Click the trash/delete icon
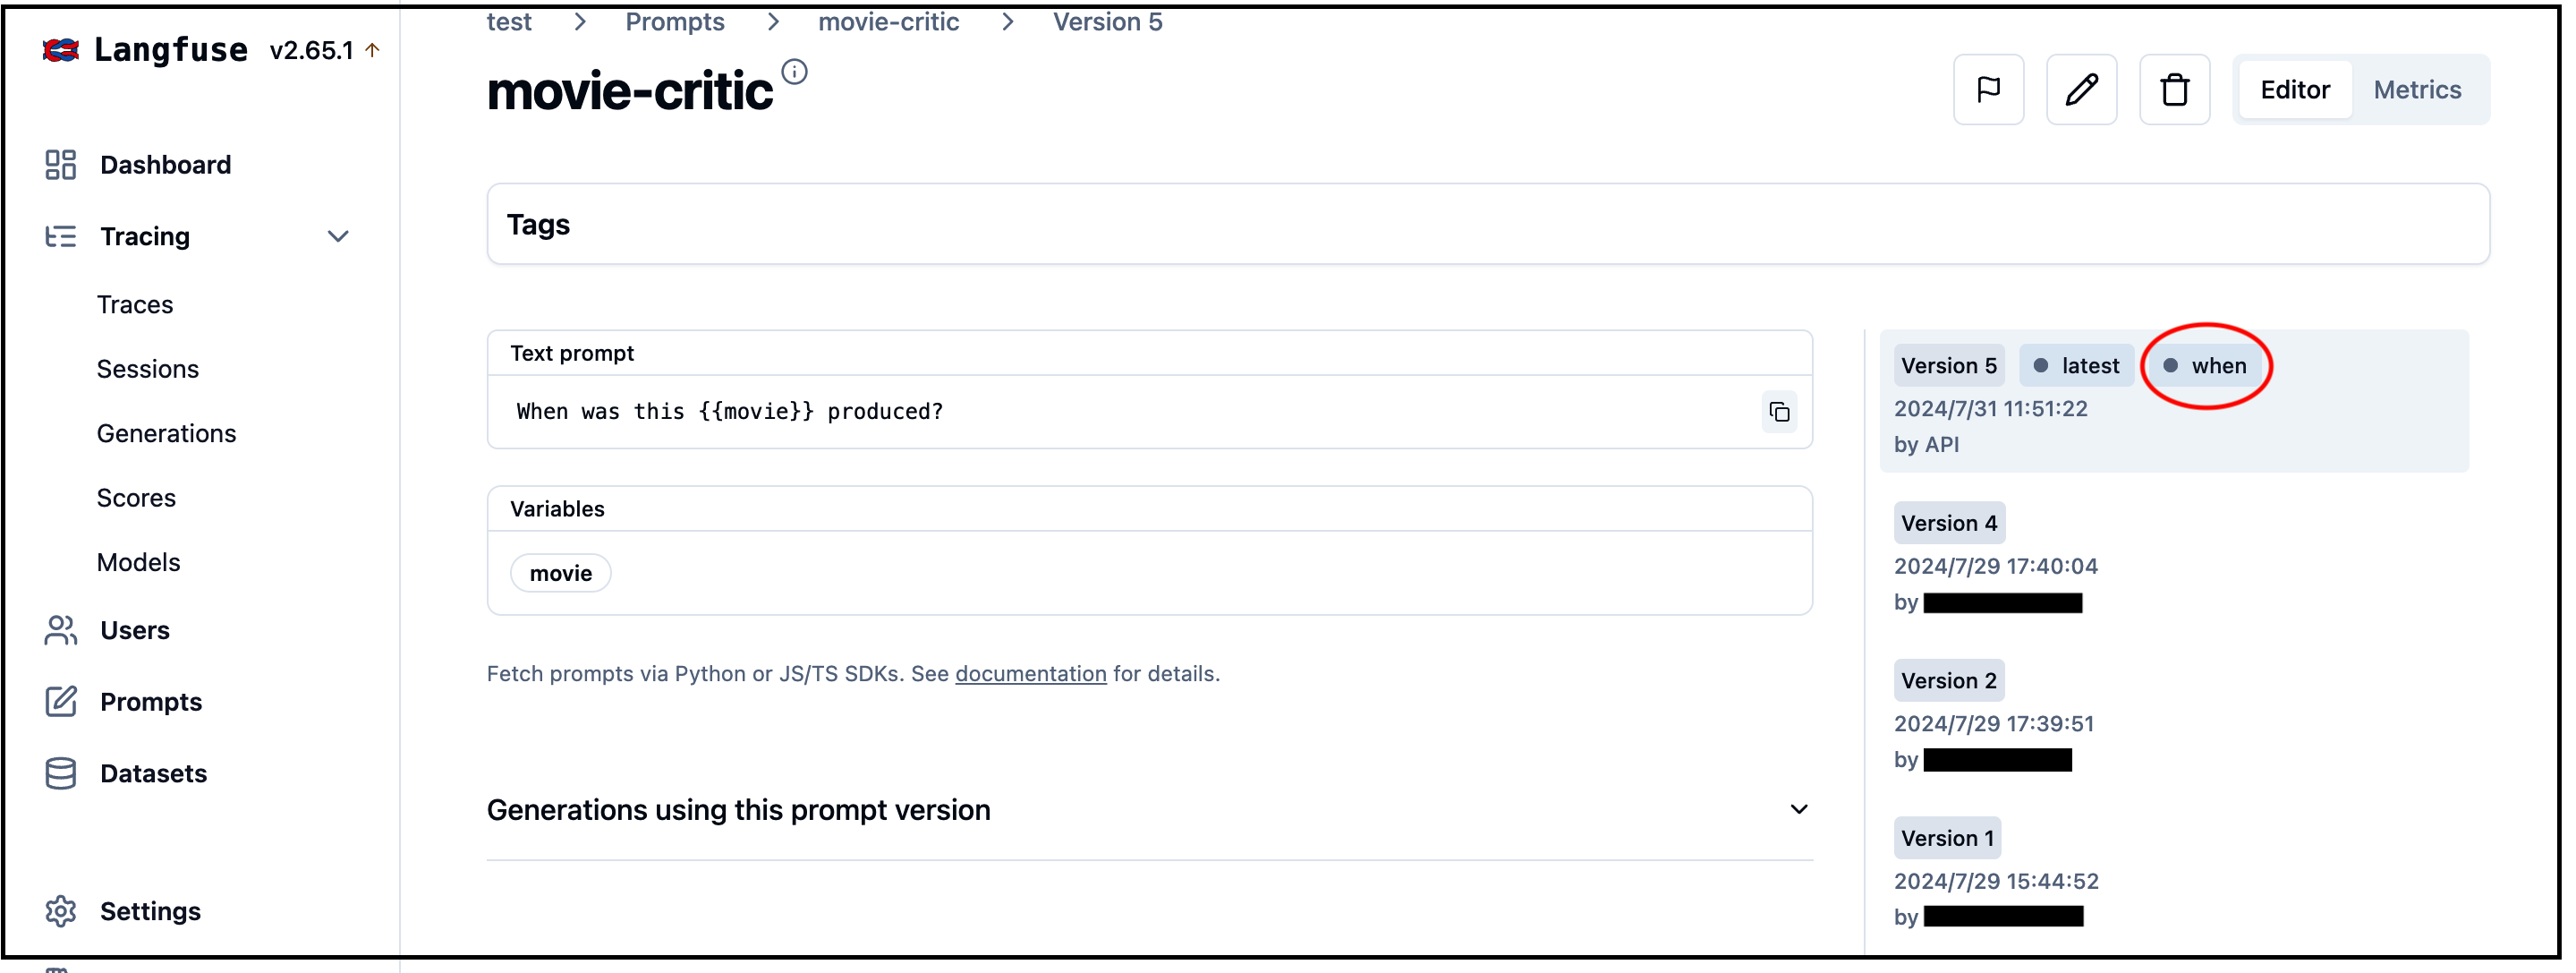Image resolution: width=2576 pixels, height=973 pixels. [x=2175, y=89]
